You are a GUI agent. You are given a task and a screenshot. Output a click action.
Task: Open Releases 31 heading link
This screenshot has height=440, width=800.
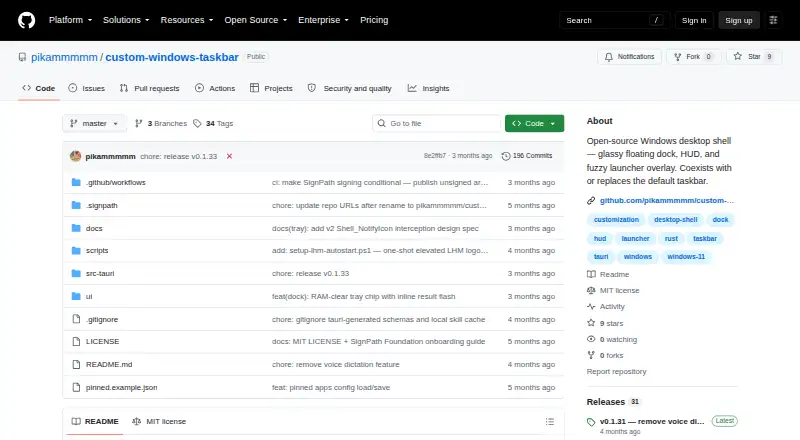(613, 402)
